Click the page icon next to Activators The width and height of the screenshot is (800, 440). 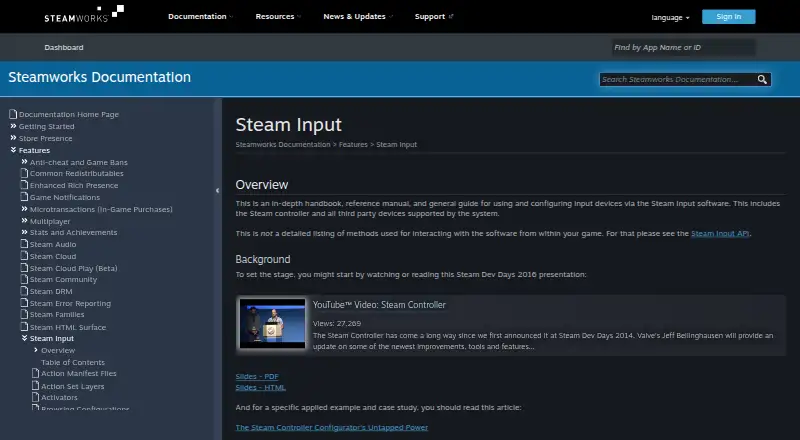(35, 397)
